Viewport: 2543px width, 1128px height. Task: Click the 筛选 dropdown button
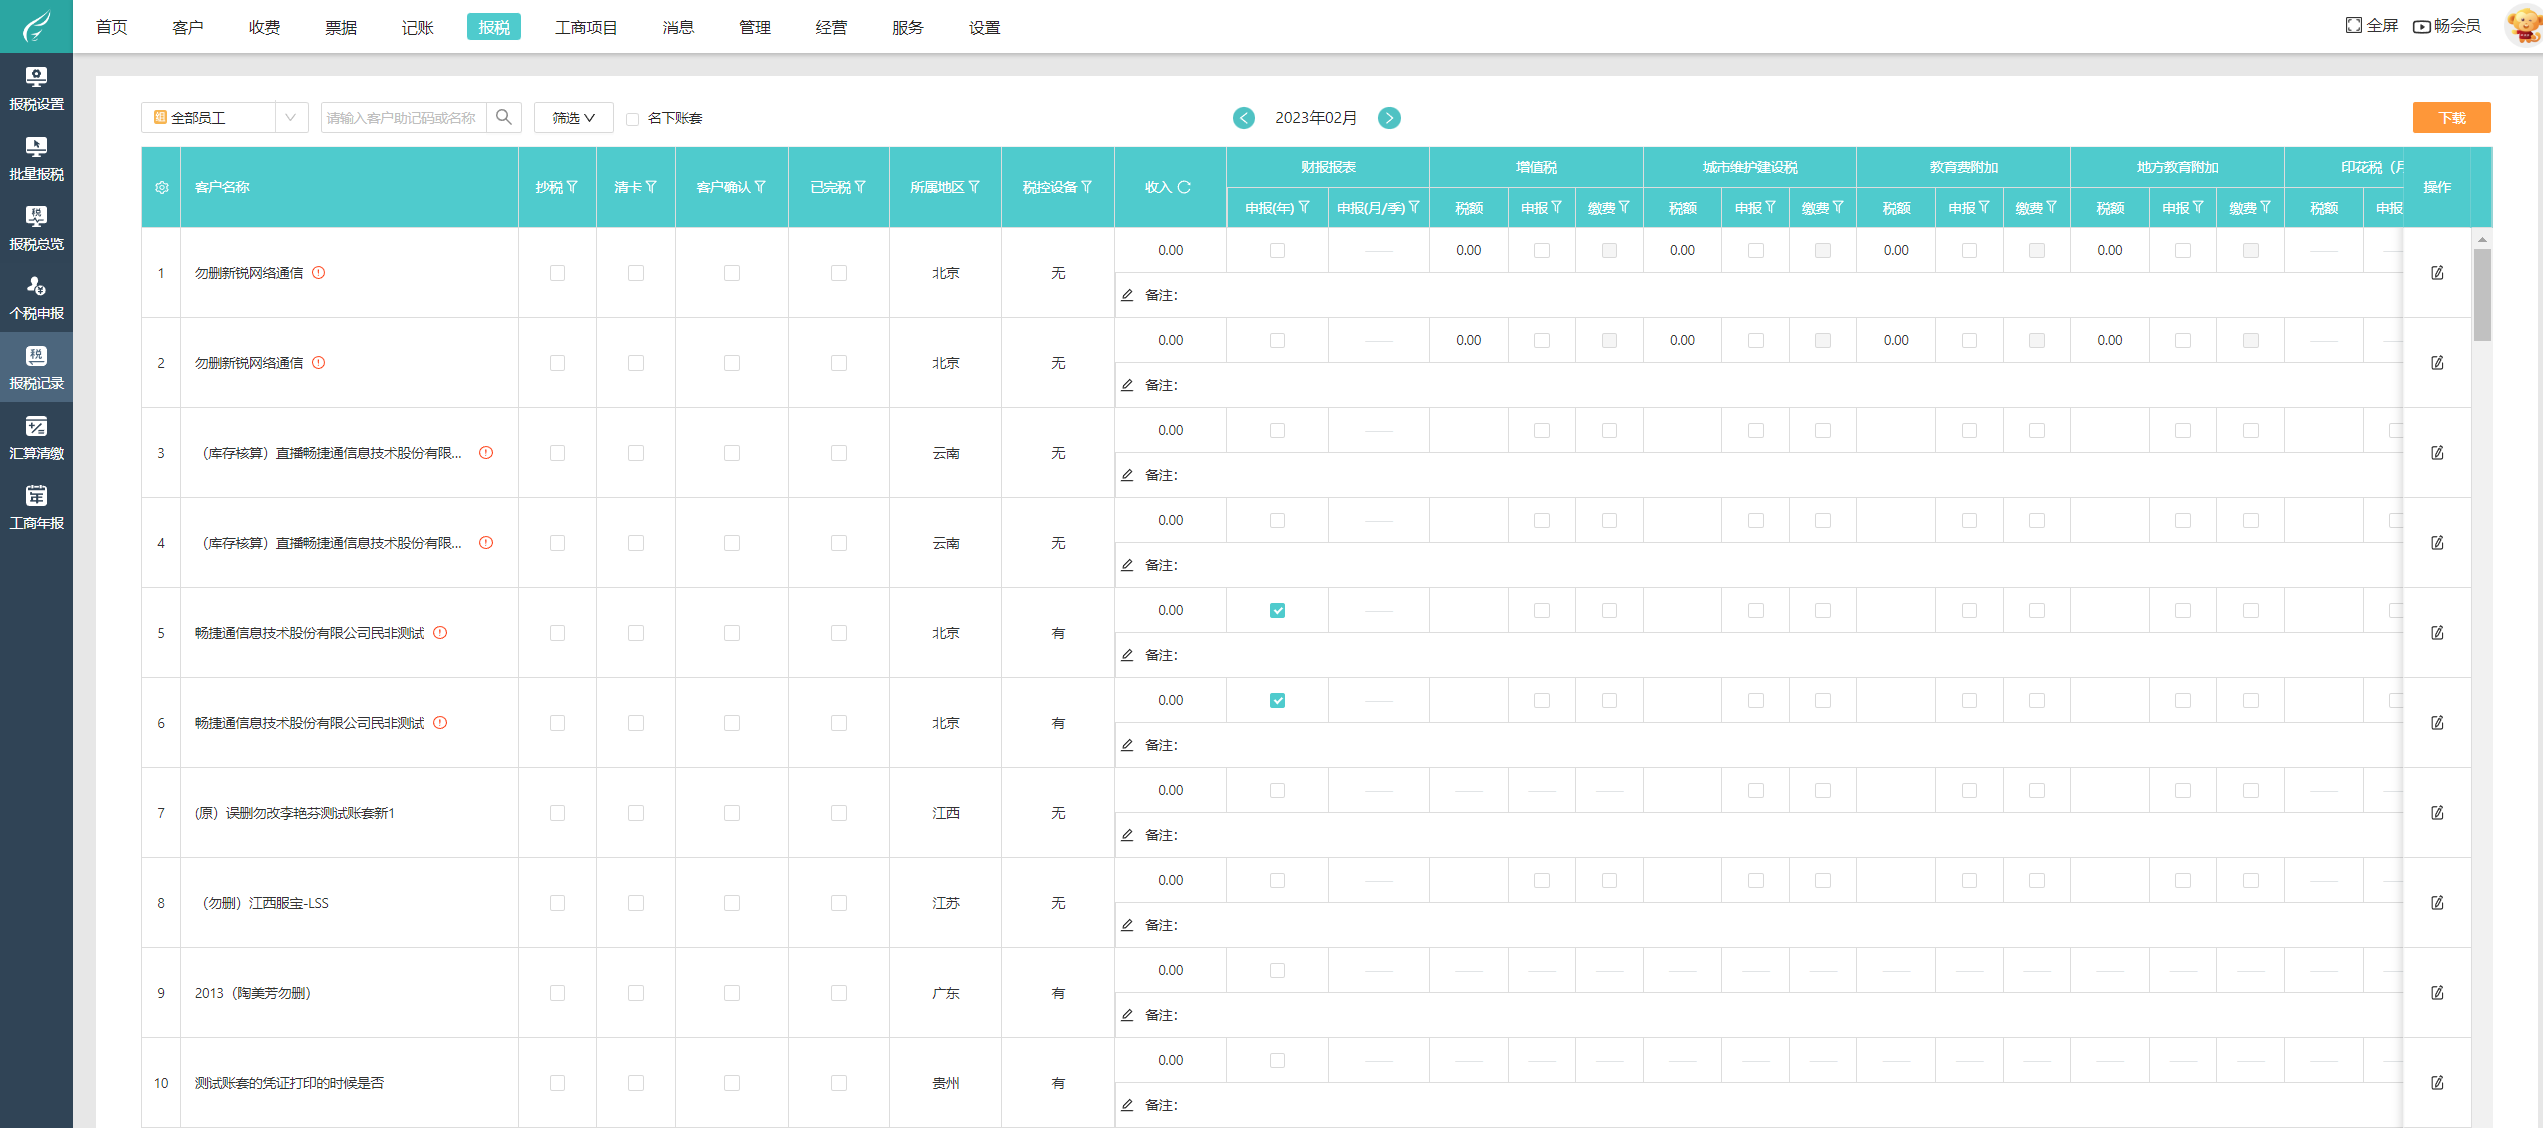pyautogui.click(x=574, y=115)
